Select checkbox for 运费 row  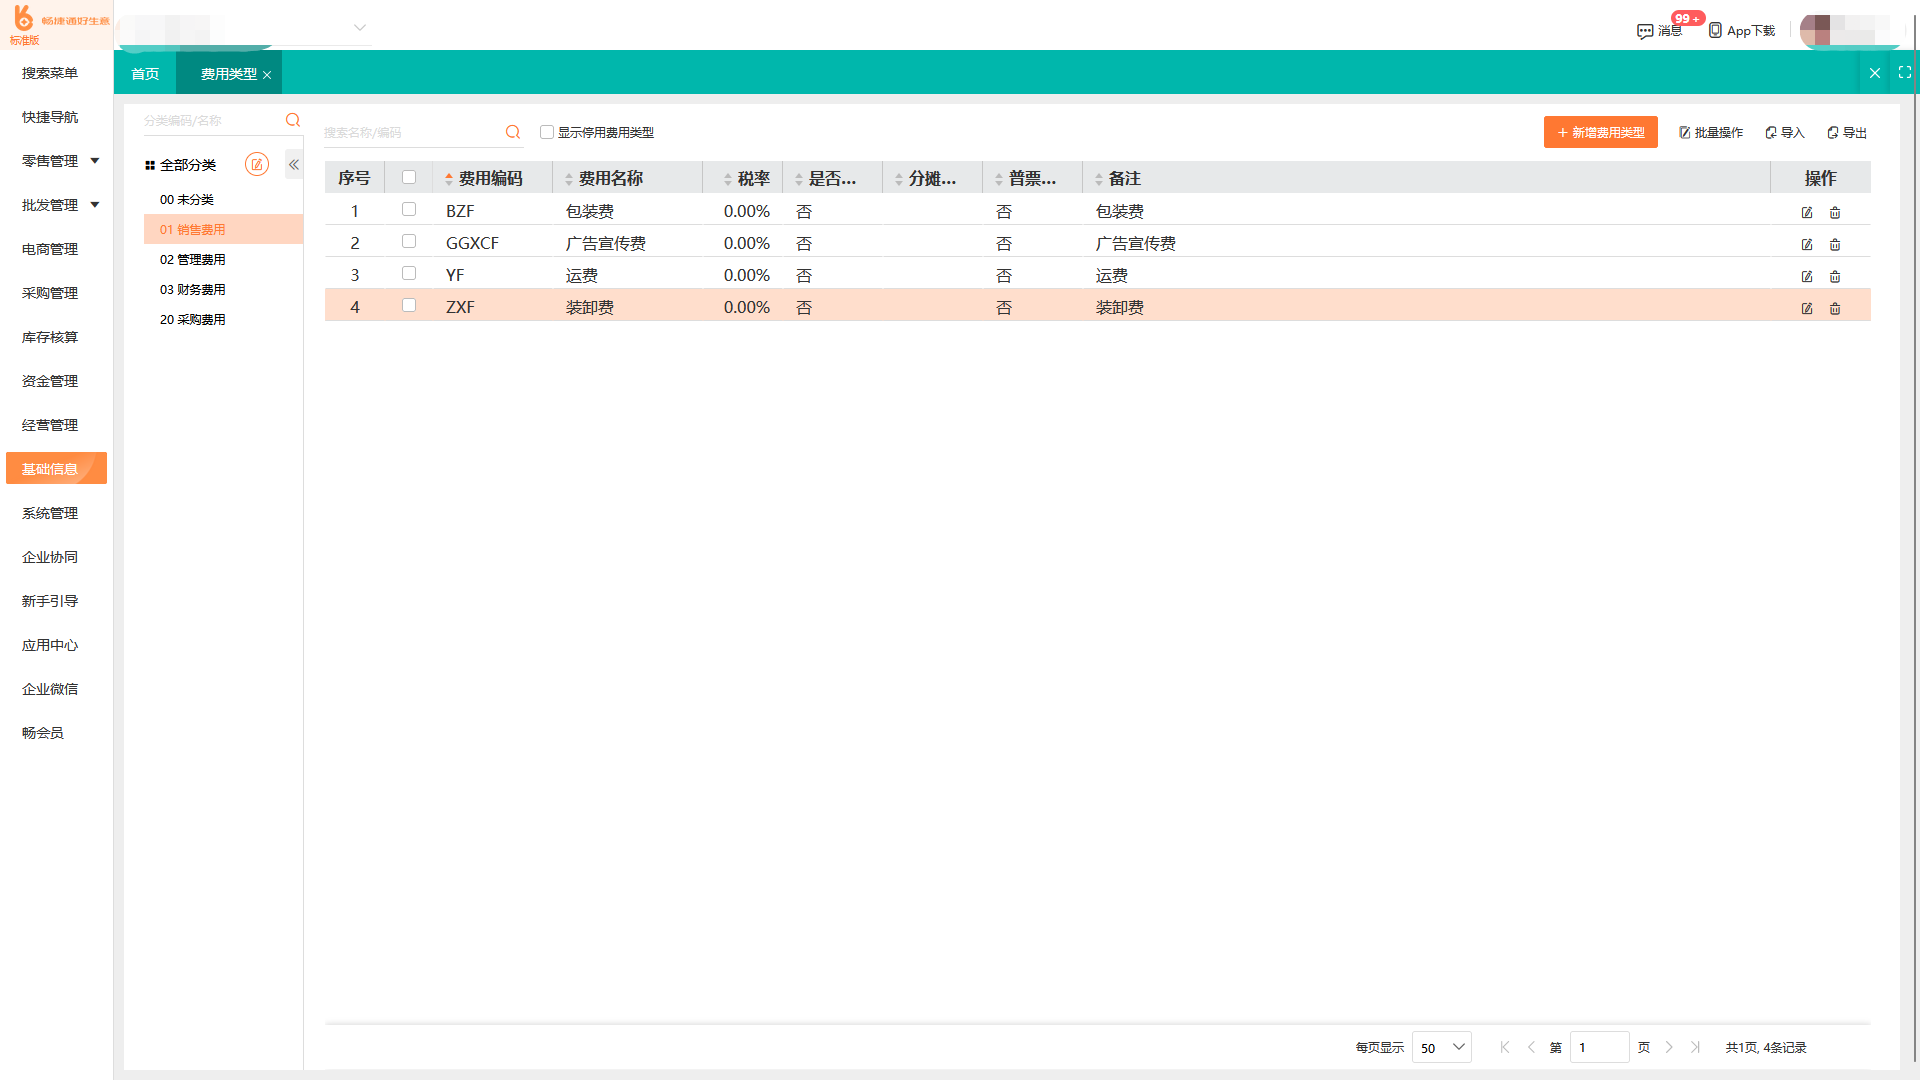point(409,274)
